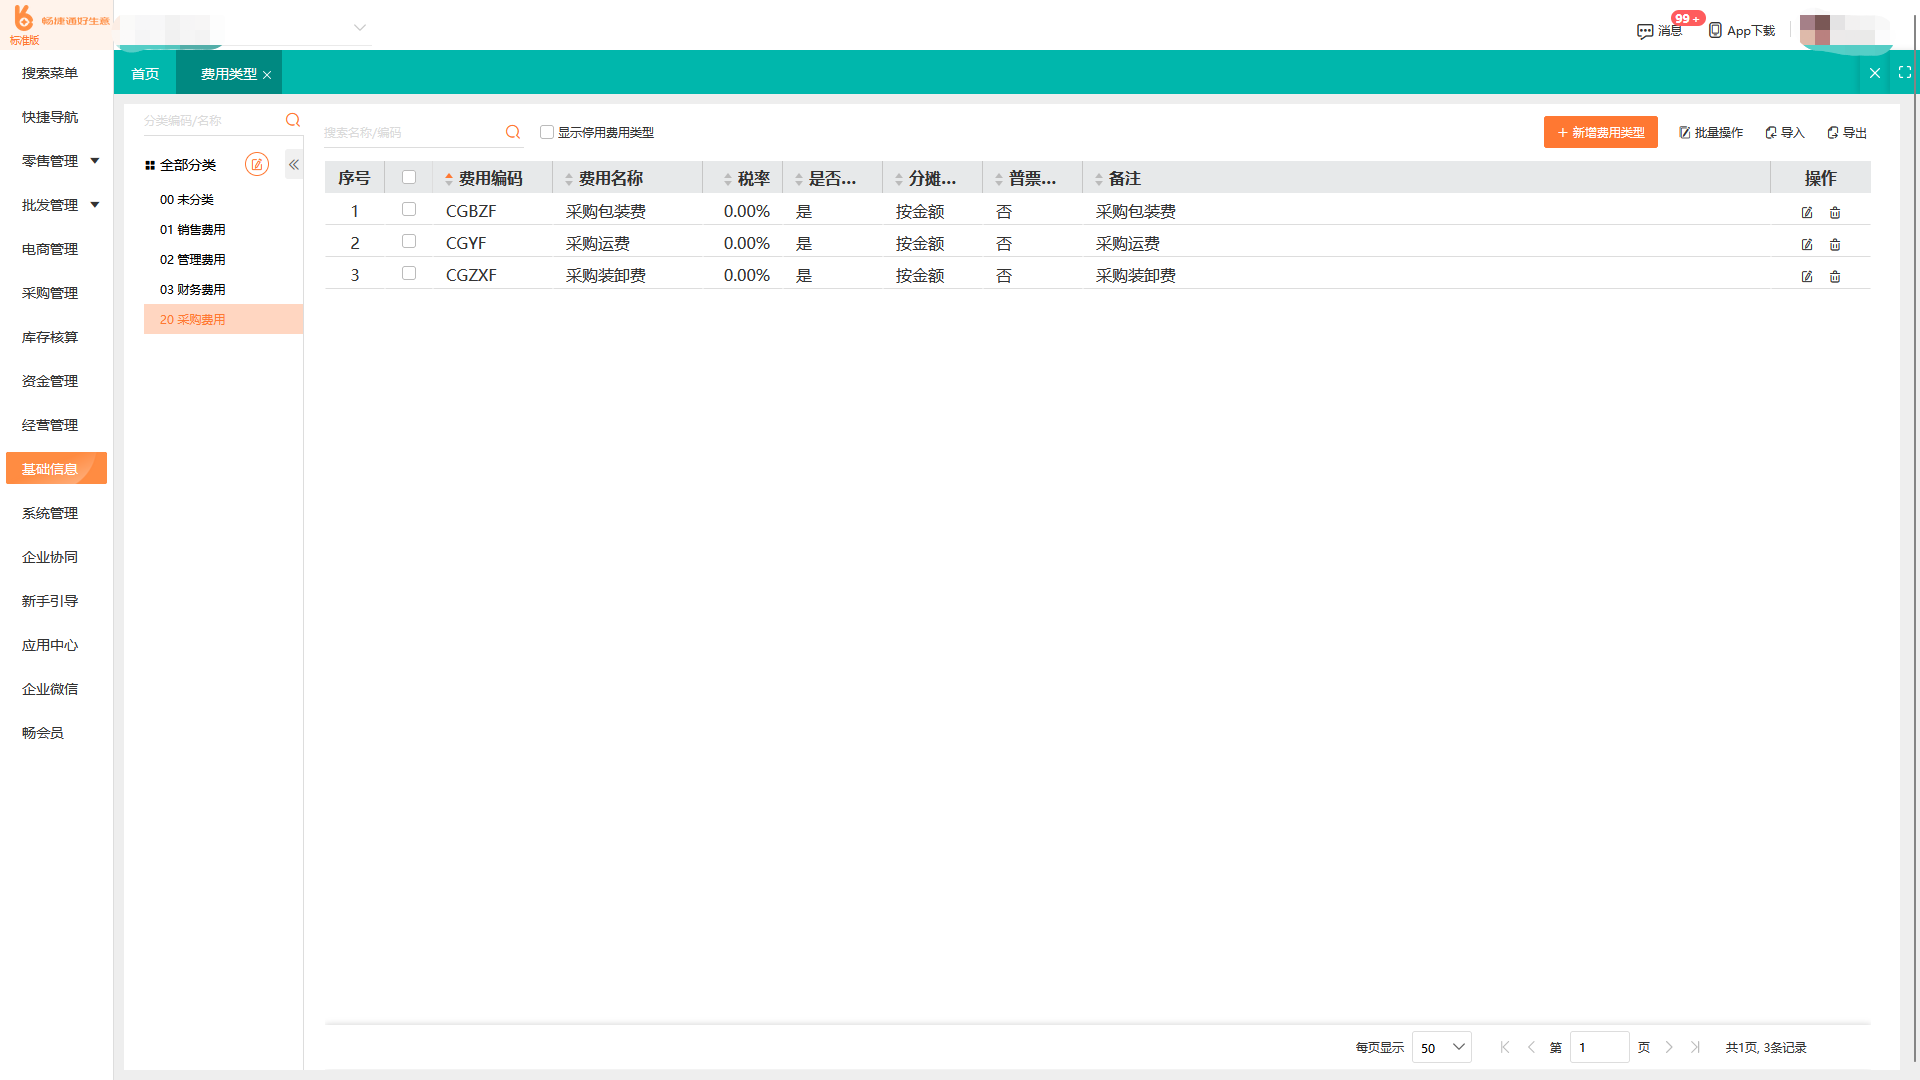The height and width of the screenshot is (1080, 1920).
Task: Check the checkbox for row 2 采购运费
Action: (x=407, y=241)
